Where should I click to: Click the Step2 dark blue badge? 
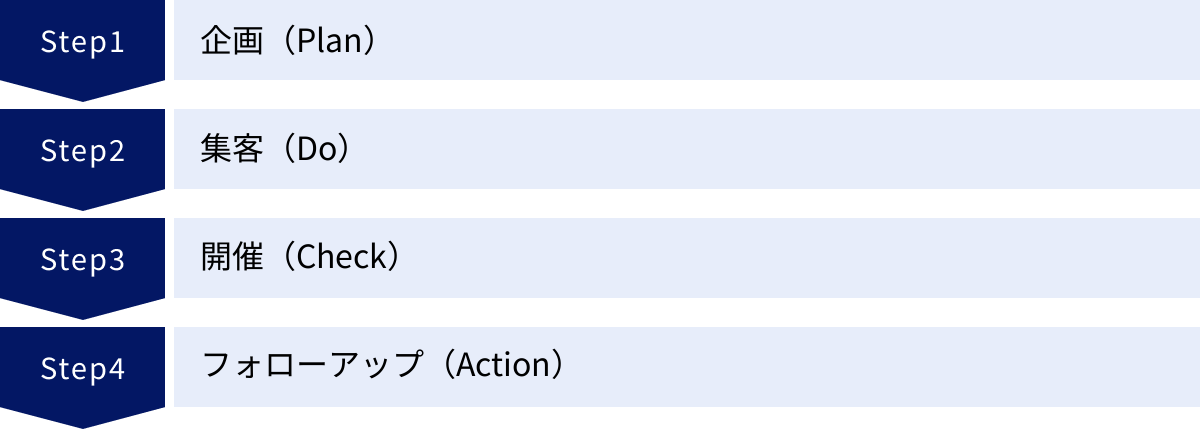pos(82,151)
